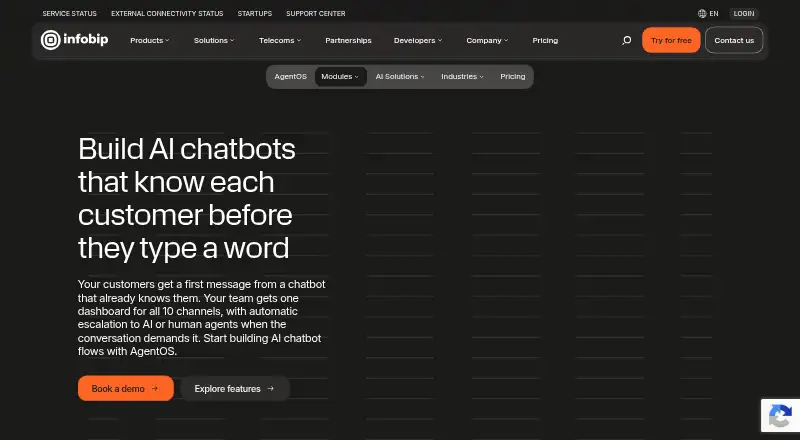This screenshot has width=800, height=440.
Task: Click the Book a demo button
Action: tap(126, 388)
